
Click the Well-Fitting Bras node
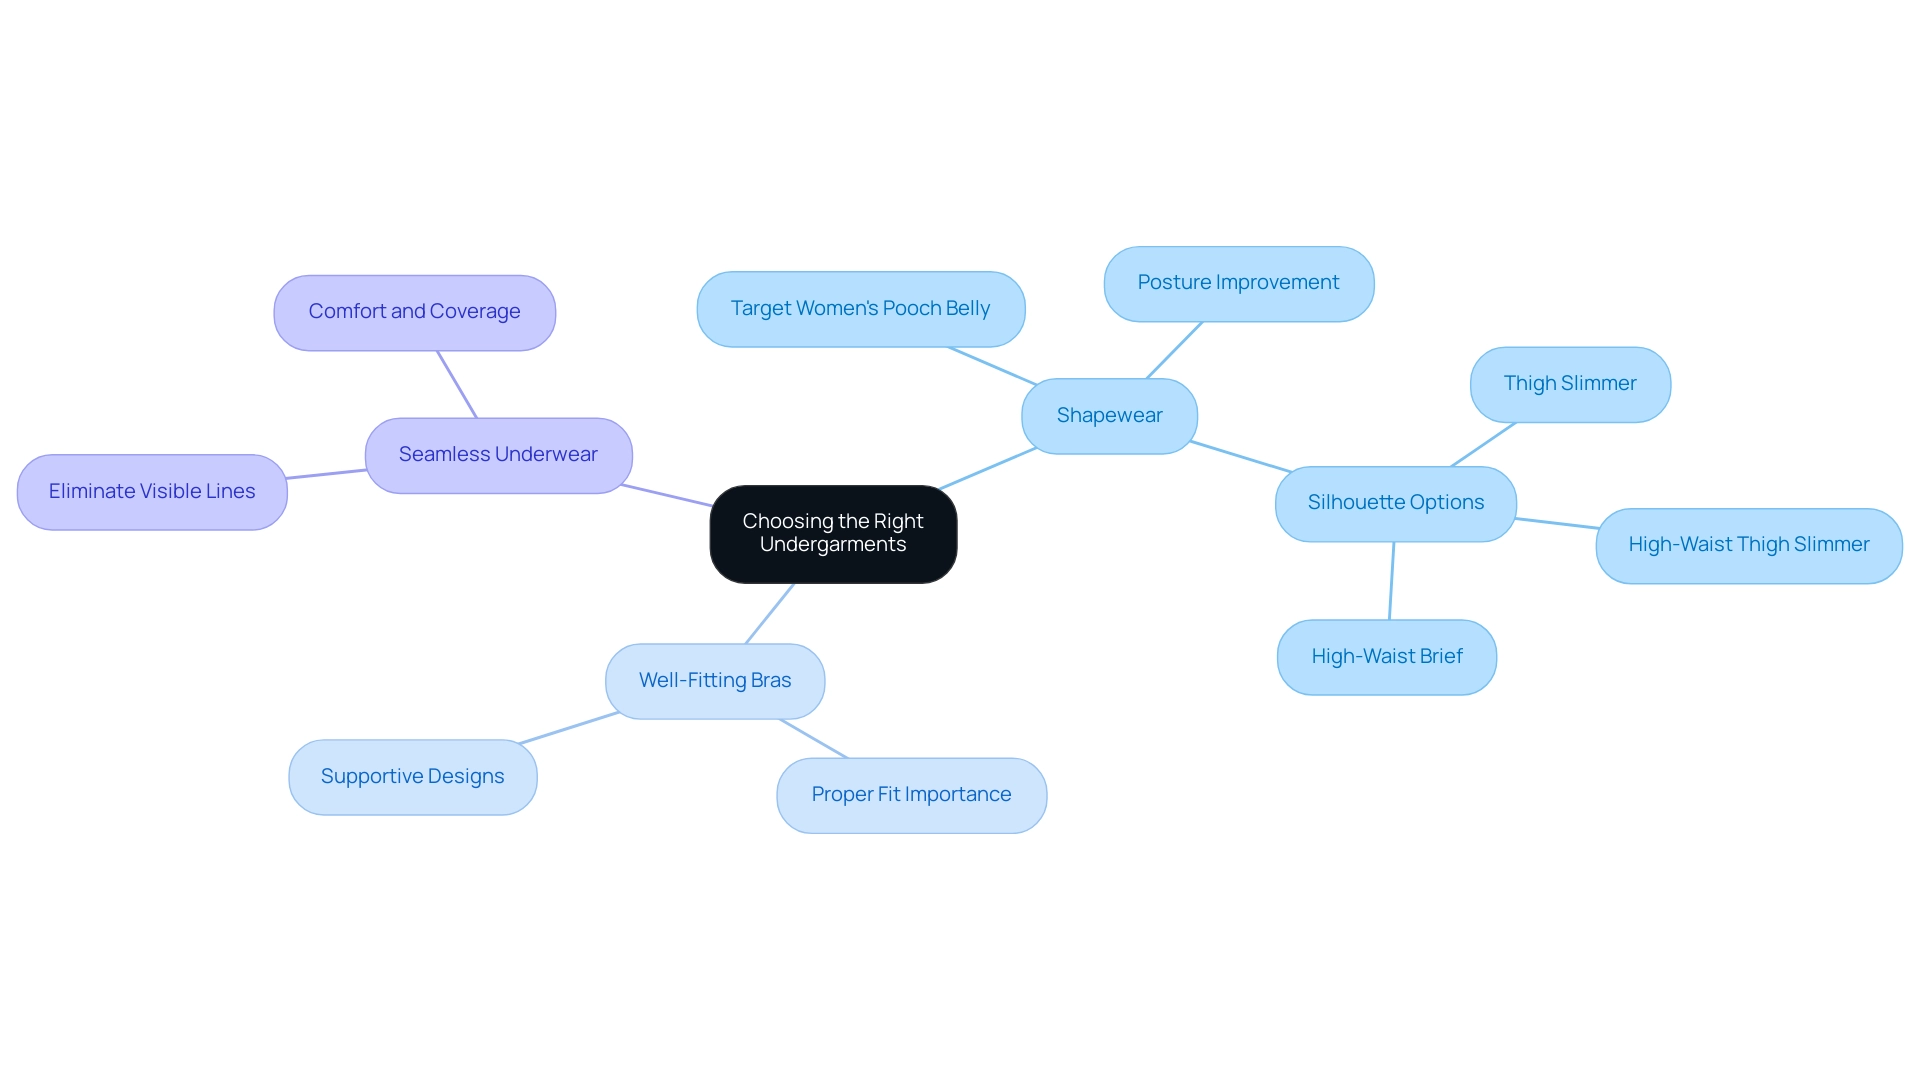coord(709,678)
